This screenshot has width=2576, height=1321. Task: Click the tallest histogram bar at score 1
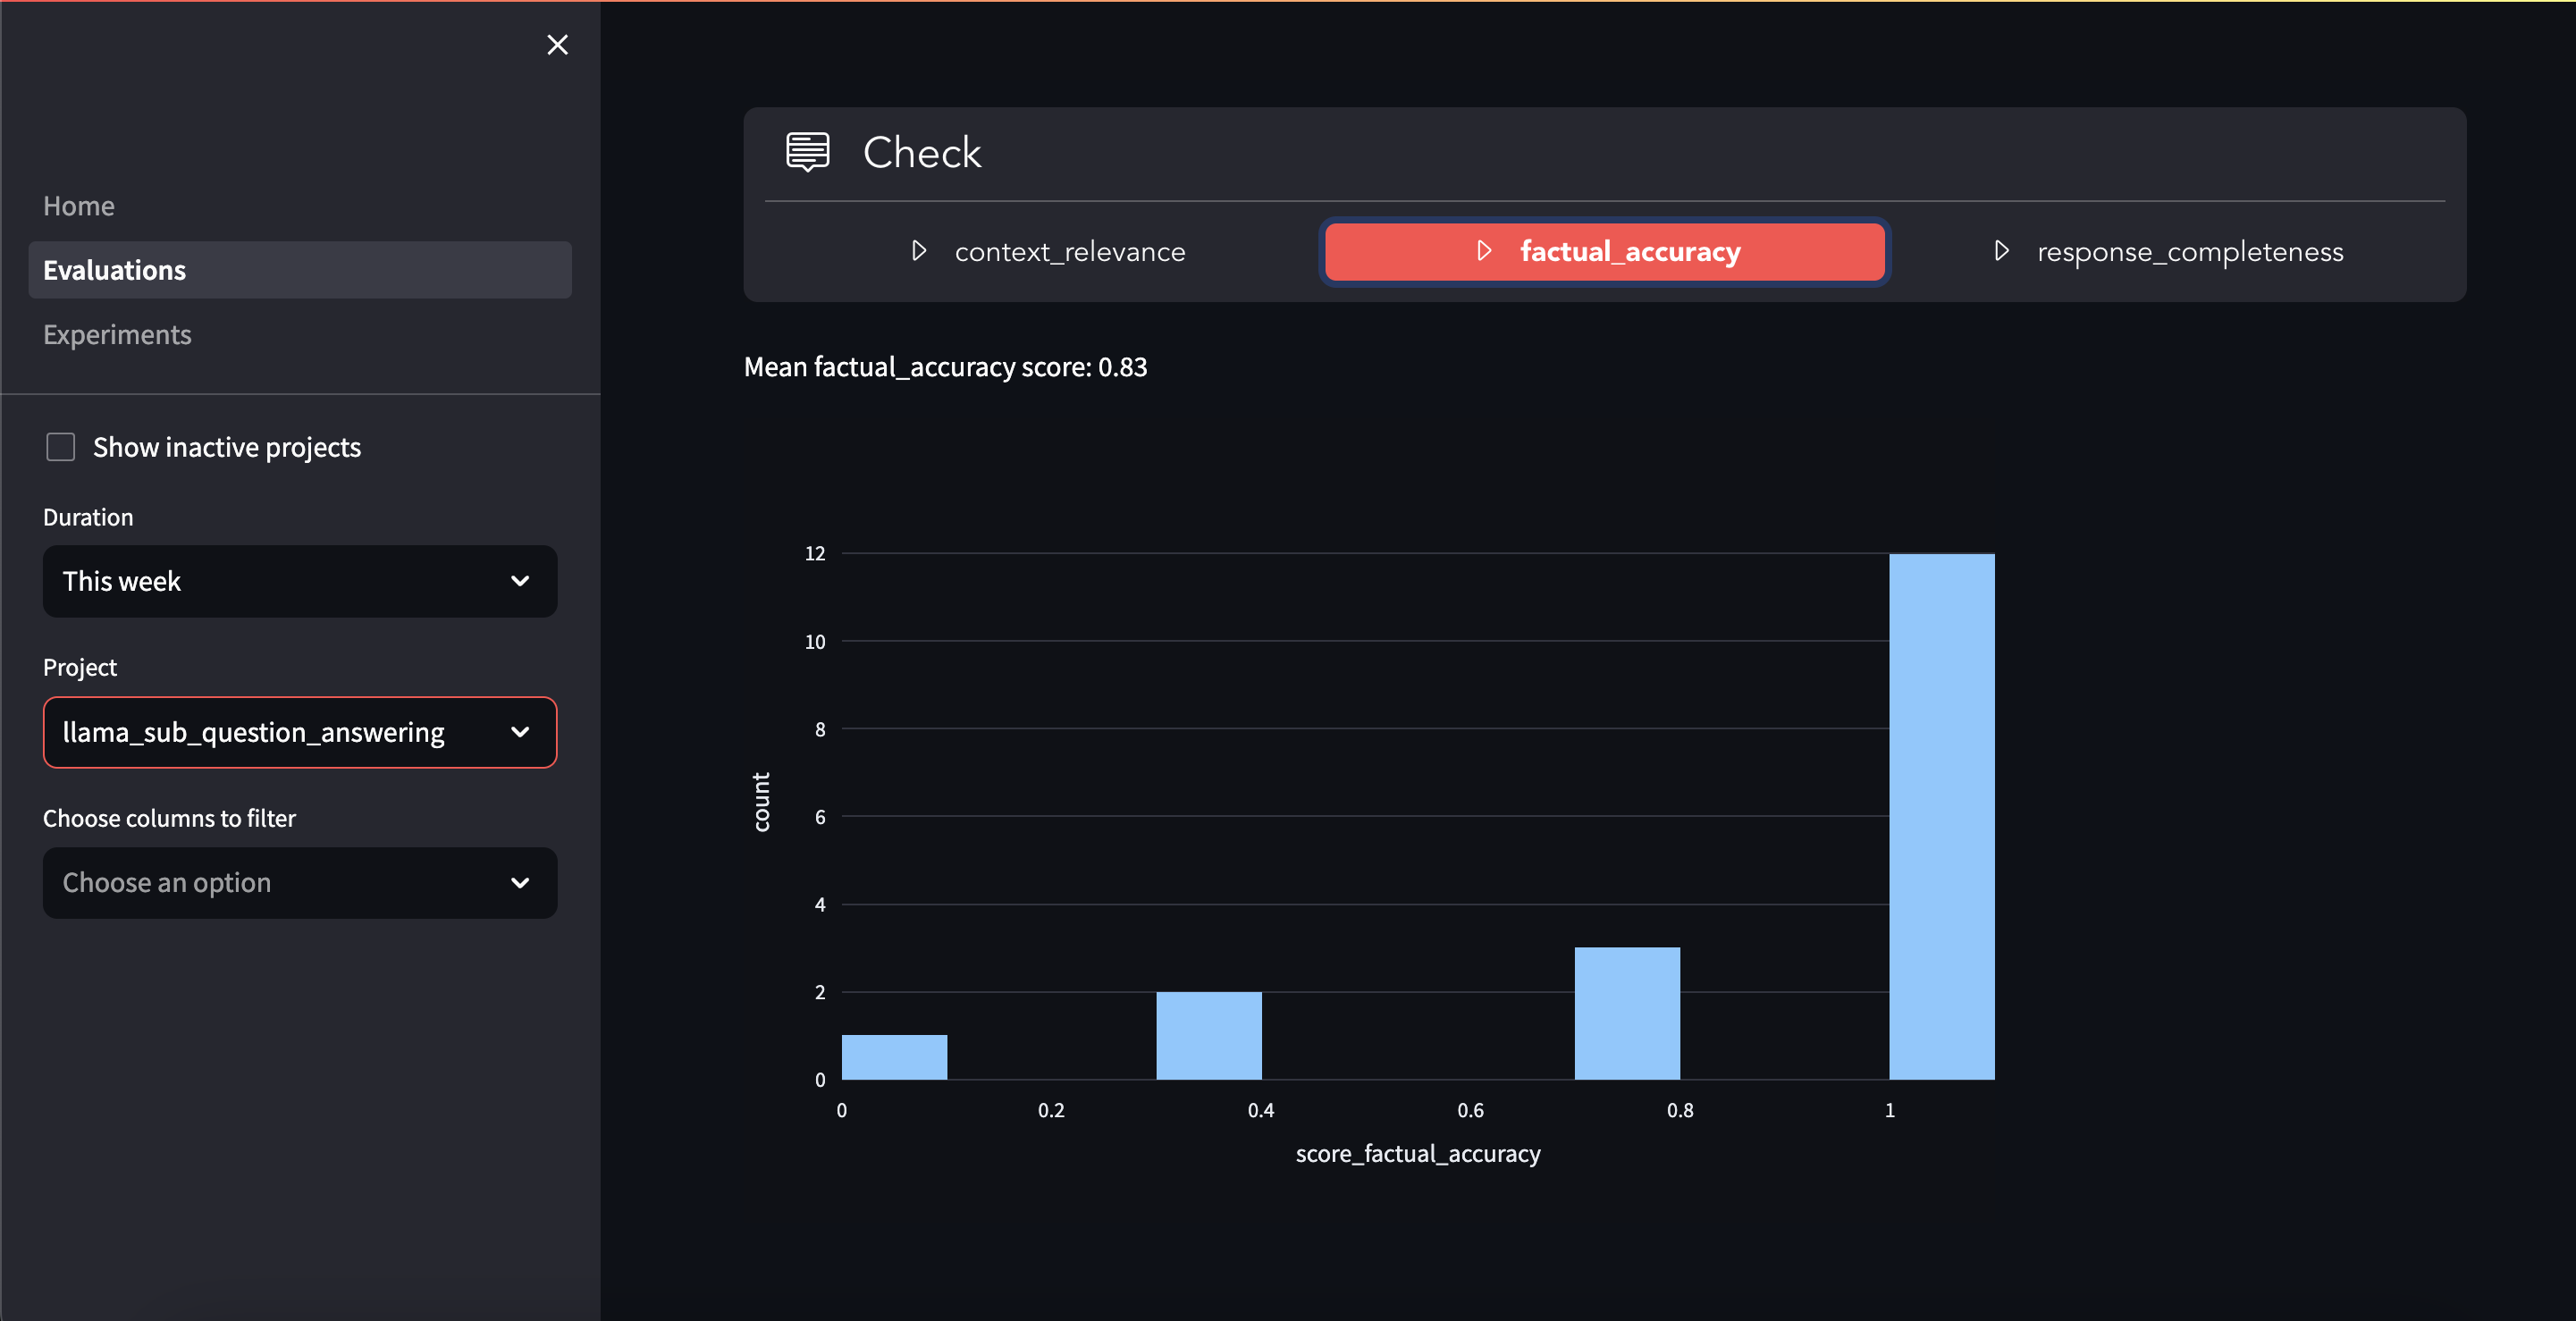(1941, 815)
